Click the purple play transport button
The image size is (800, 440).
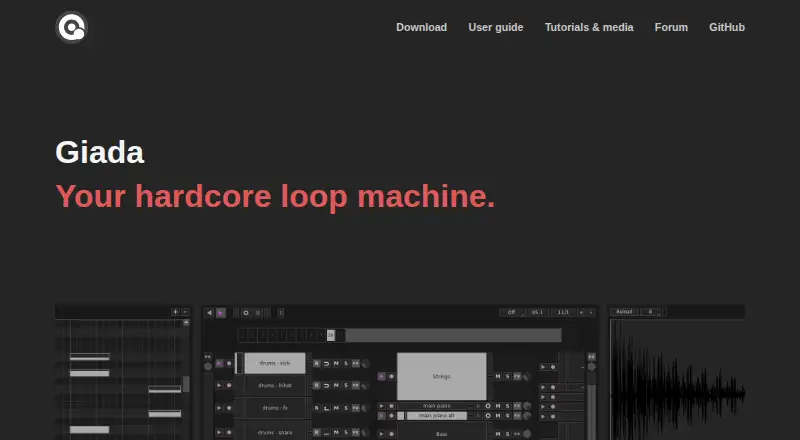[x=220, y=312]
